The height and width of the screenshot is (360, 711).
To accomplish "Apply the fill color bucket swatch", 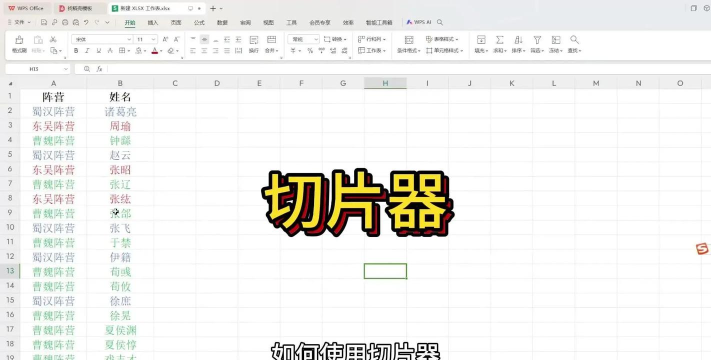I will pos(138,51).
